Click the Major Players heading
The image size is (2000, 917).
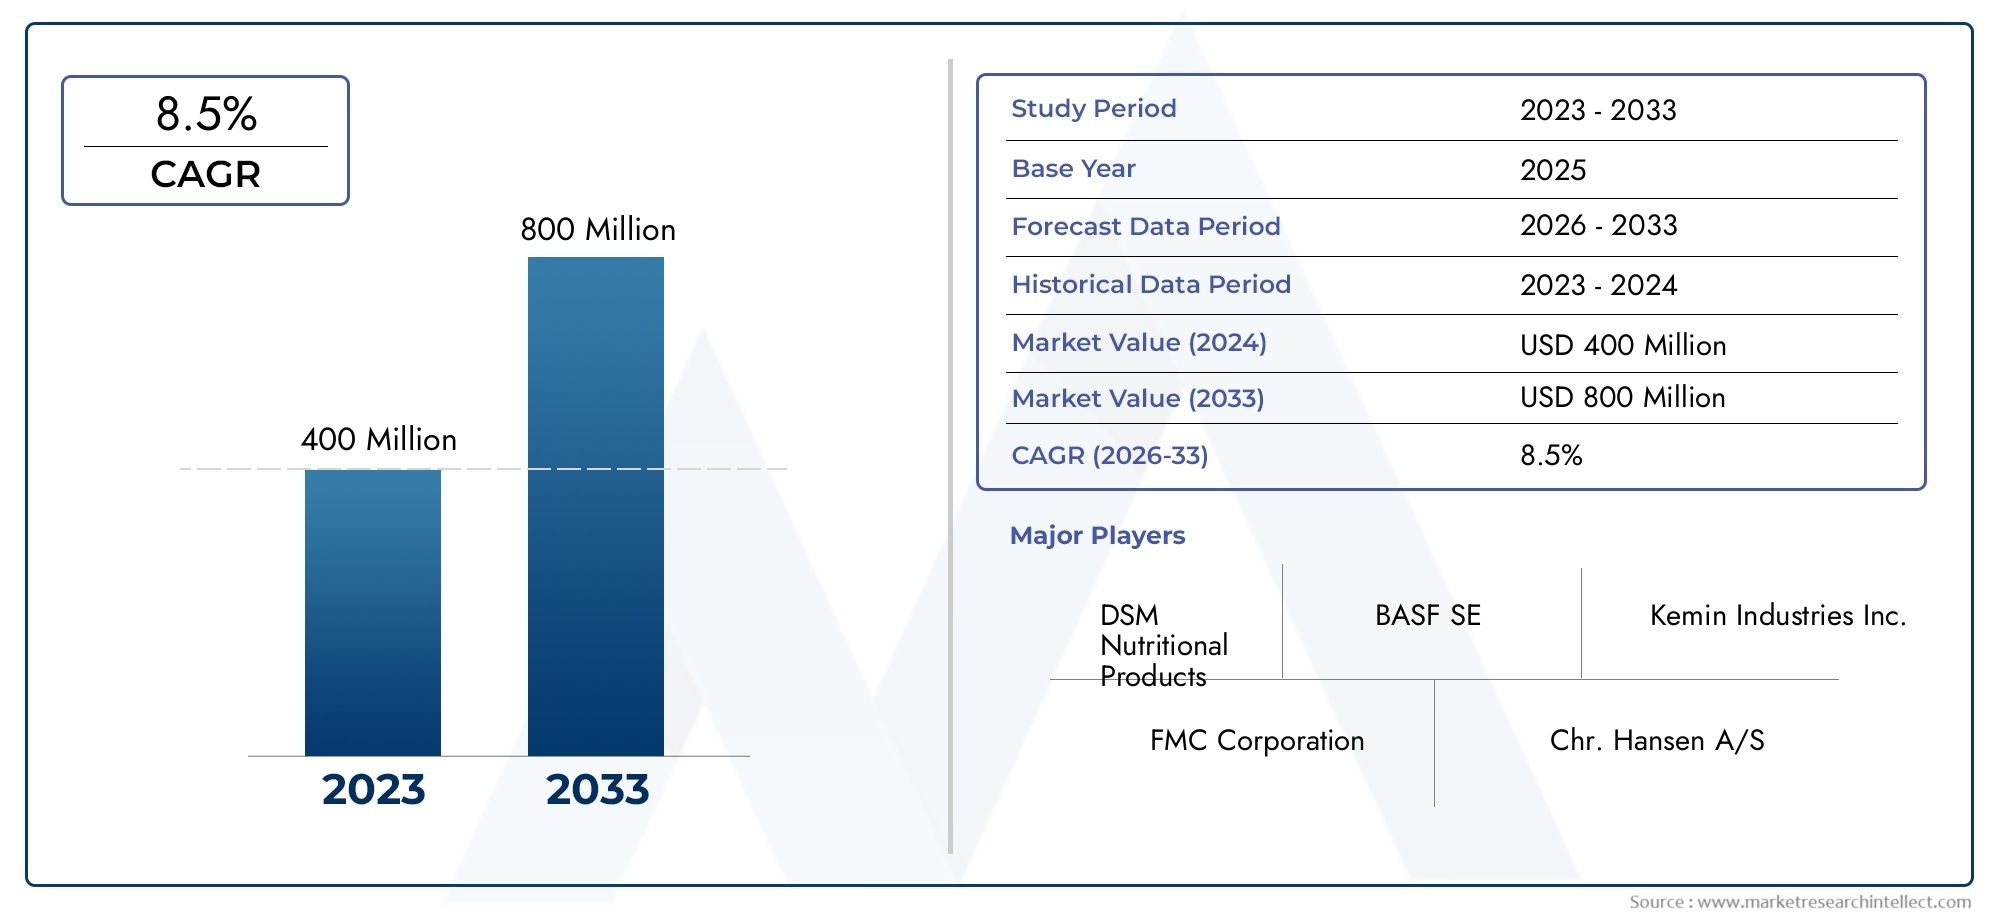click(1097, 535)
